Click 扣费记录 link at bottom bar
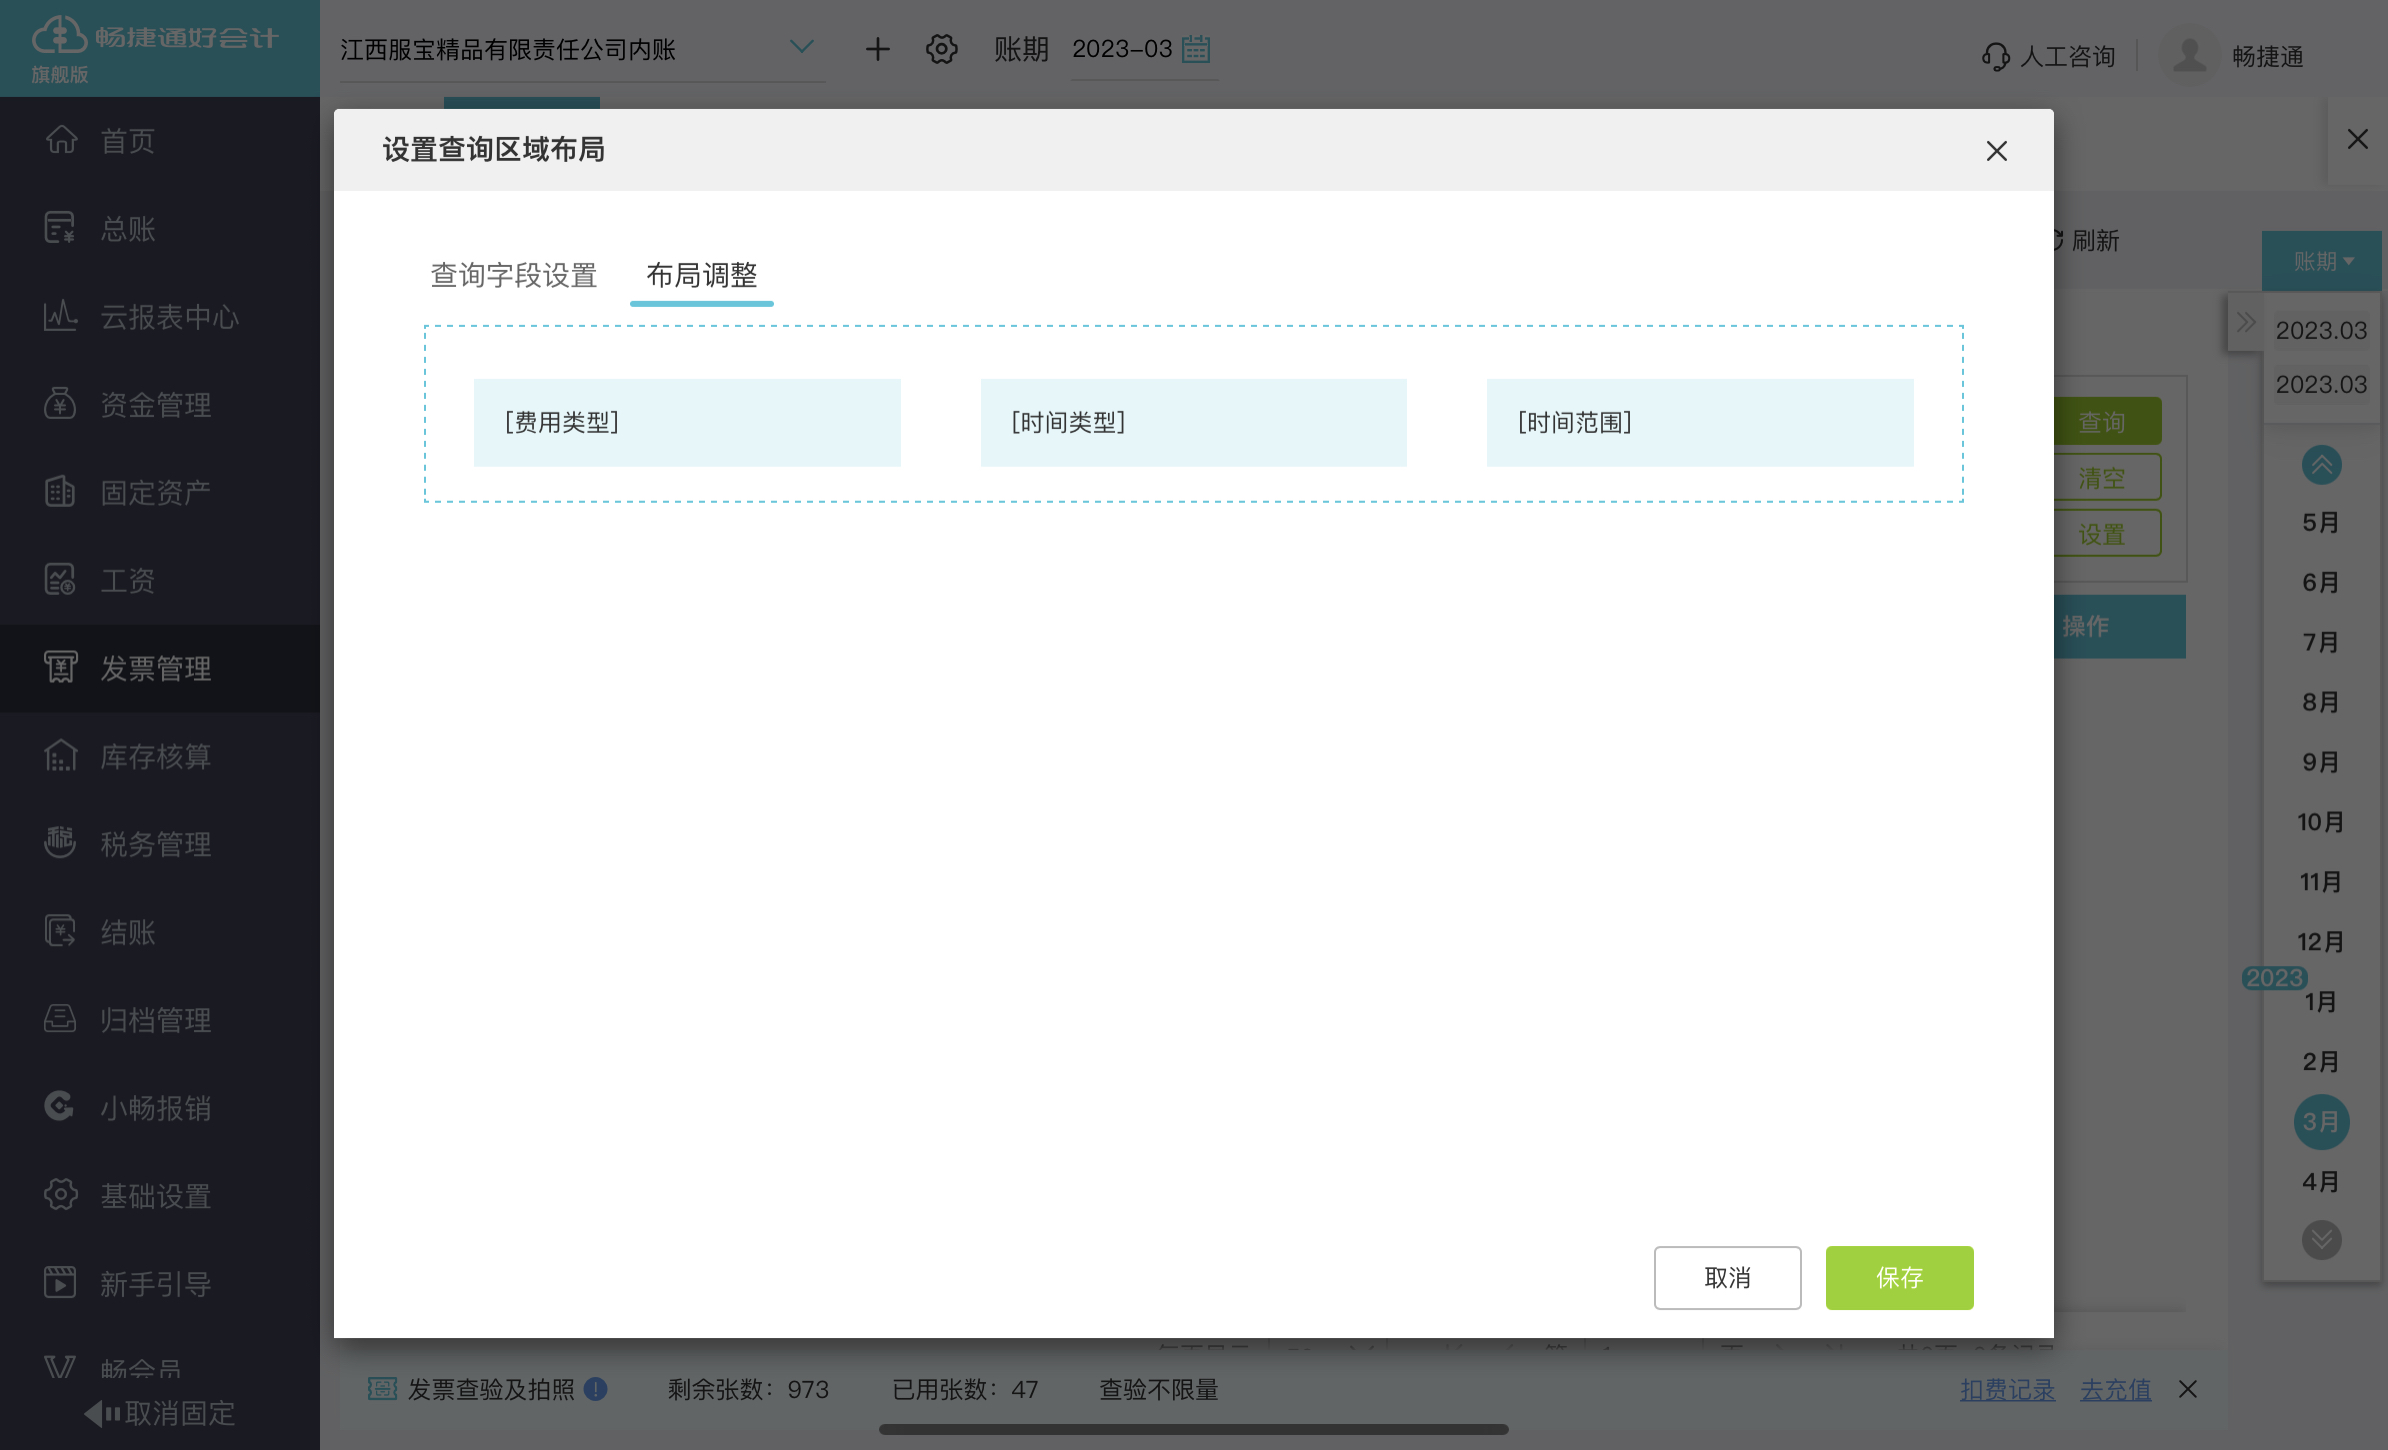 [2008, 1389]
